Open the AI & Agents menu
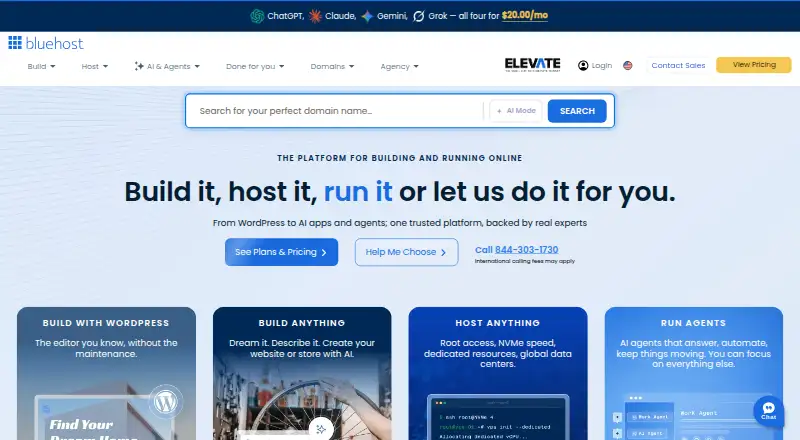The height and width of the screenshot is (440, 800). [x=167, y=66]
